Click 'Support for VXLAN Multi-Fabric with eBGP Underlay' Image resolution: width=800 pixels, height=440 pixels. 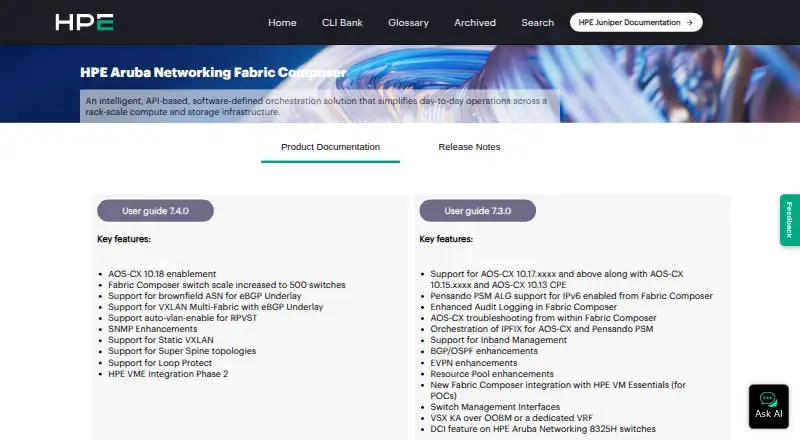pyautogui.click(x=215, y=307)
